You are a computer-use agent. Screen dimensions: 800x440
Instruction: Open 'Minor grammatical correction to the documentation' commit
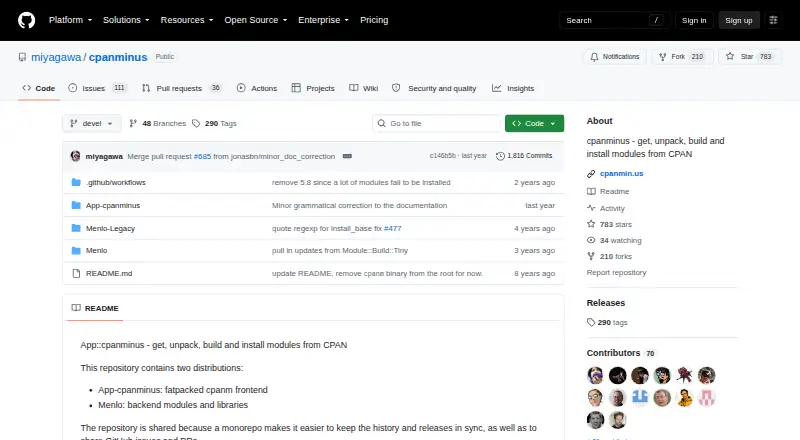(359, 205)
